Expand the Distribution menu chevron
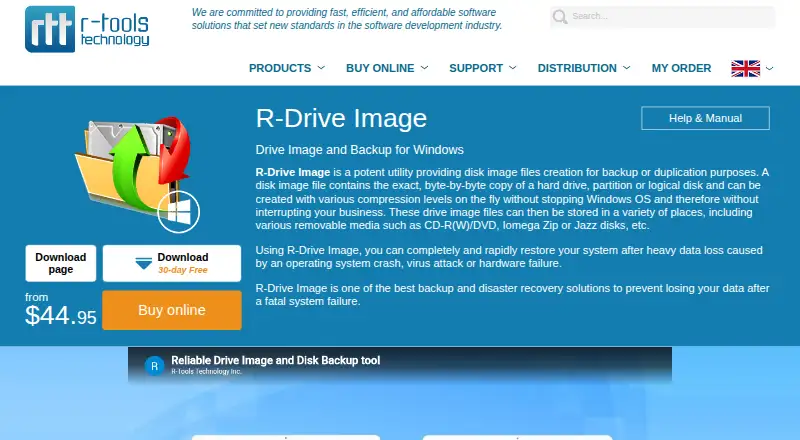 [627, 68]
